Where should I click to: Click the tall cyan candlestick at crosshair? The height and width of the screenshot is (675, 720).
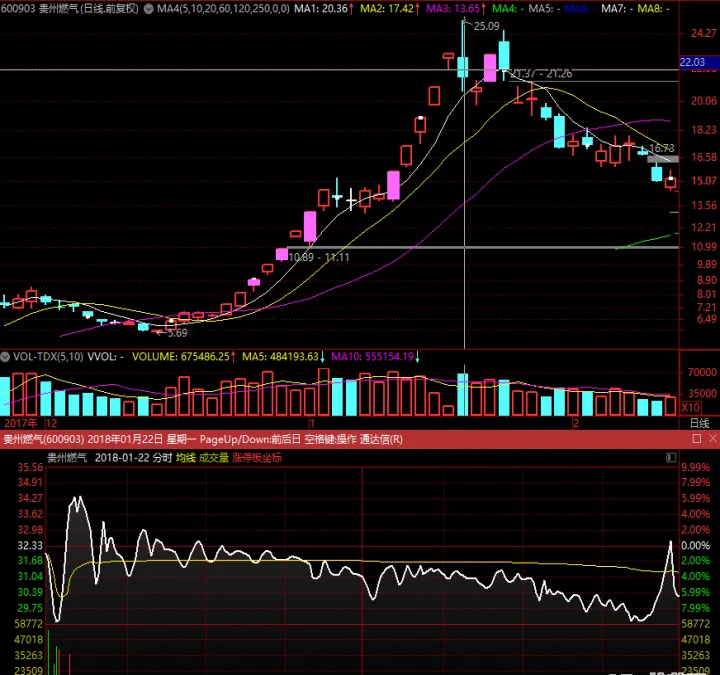(463, 67)
